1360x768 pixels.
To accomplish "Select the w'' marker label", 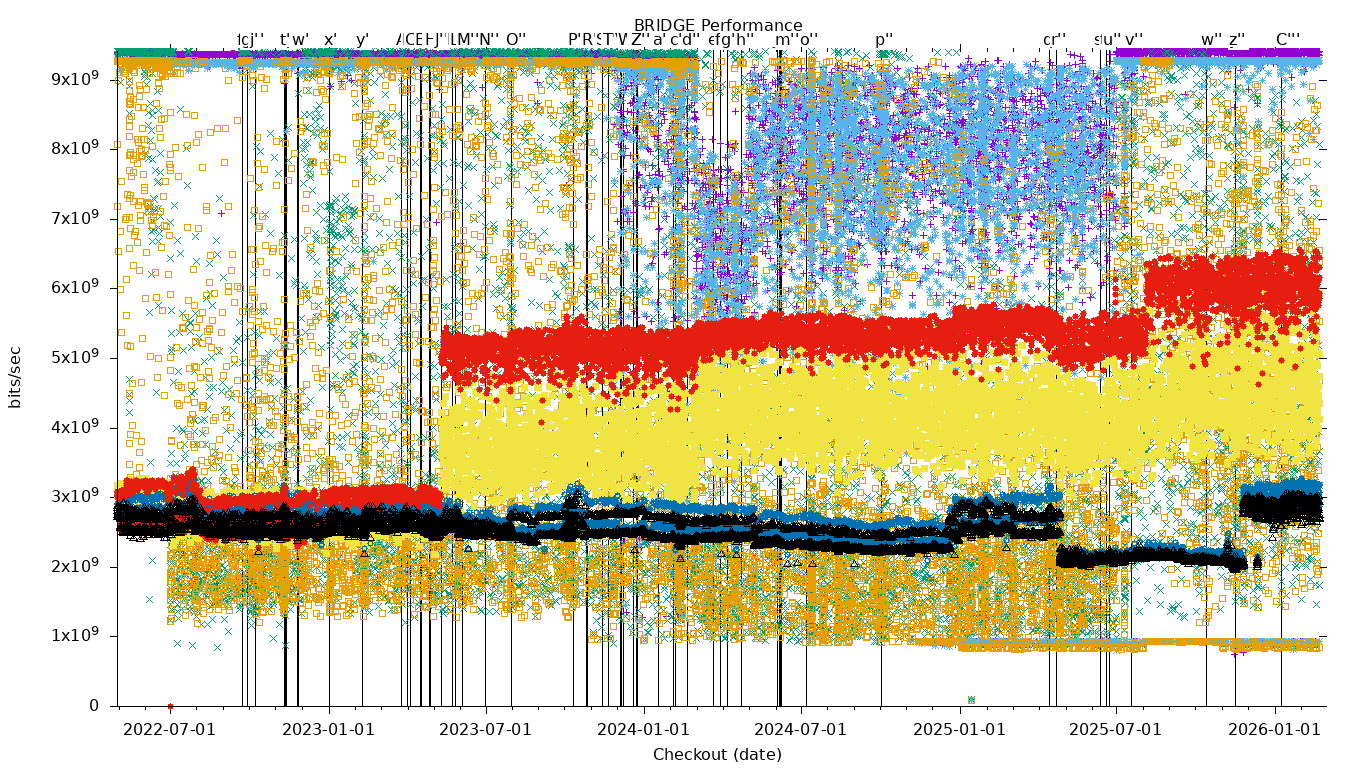I will pyautogui.click(x=1212, y=40).
